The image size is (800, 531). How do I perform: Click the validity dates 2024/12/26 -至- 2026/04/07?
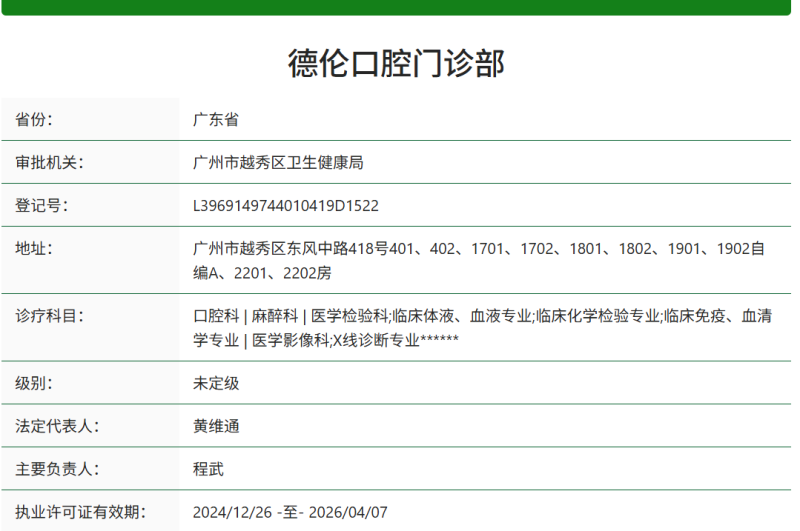pos(290,512)
